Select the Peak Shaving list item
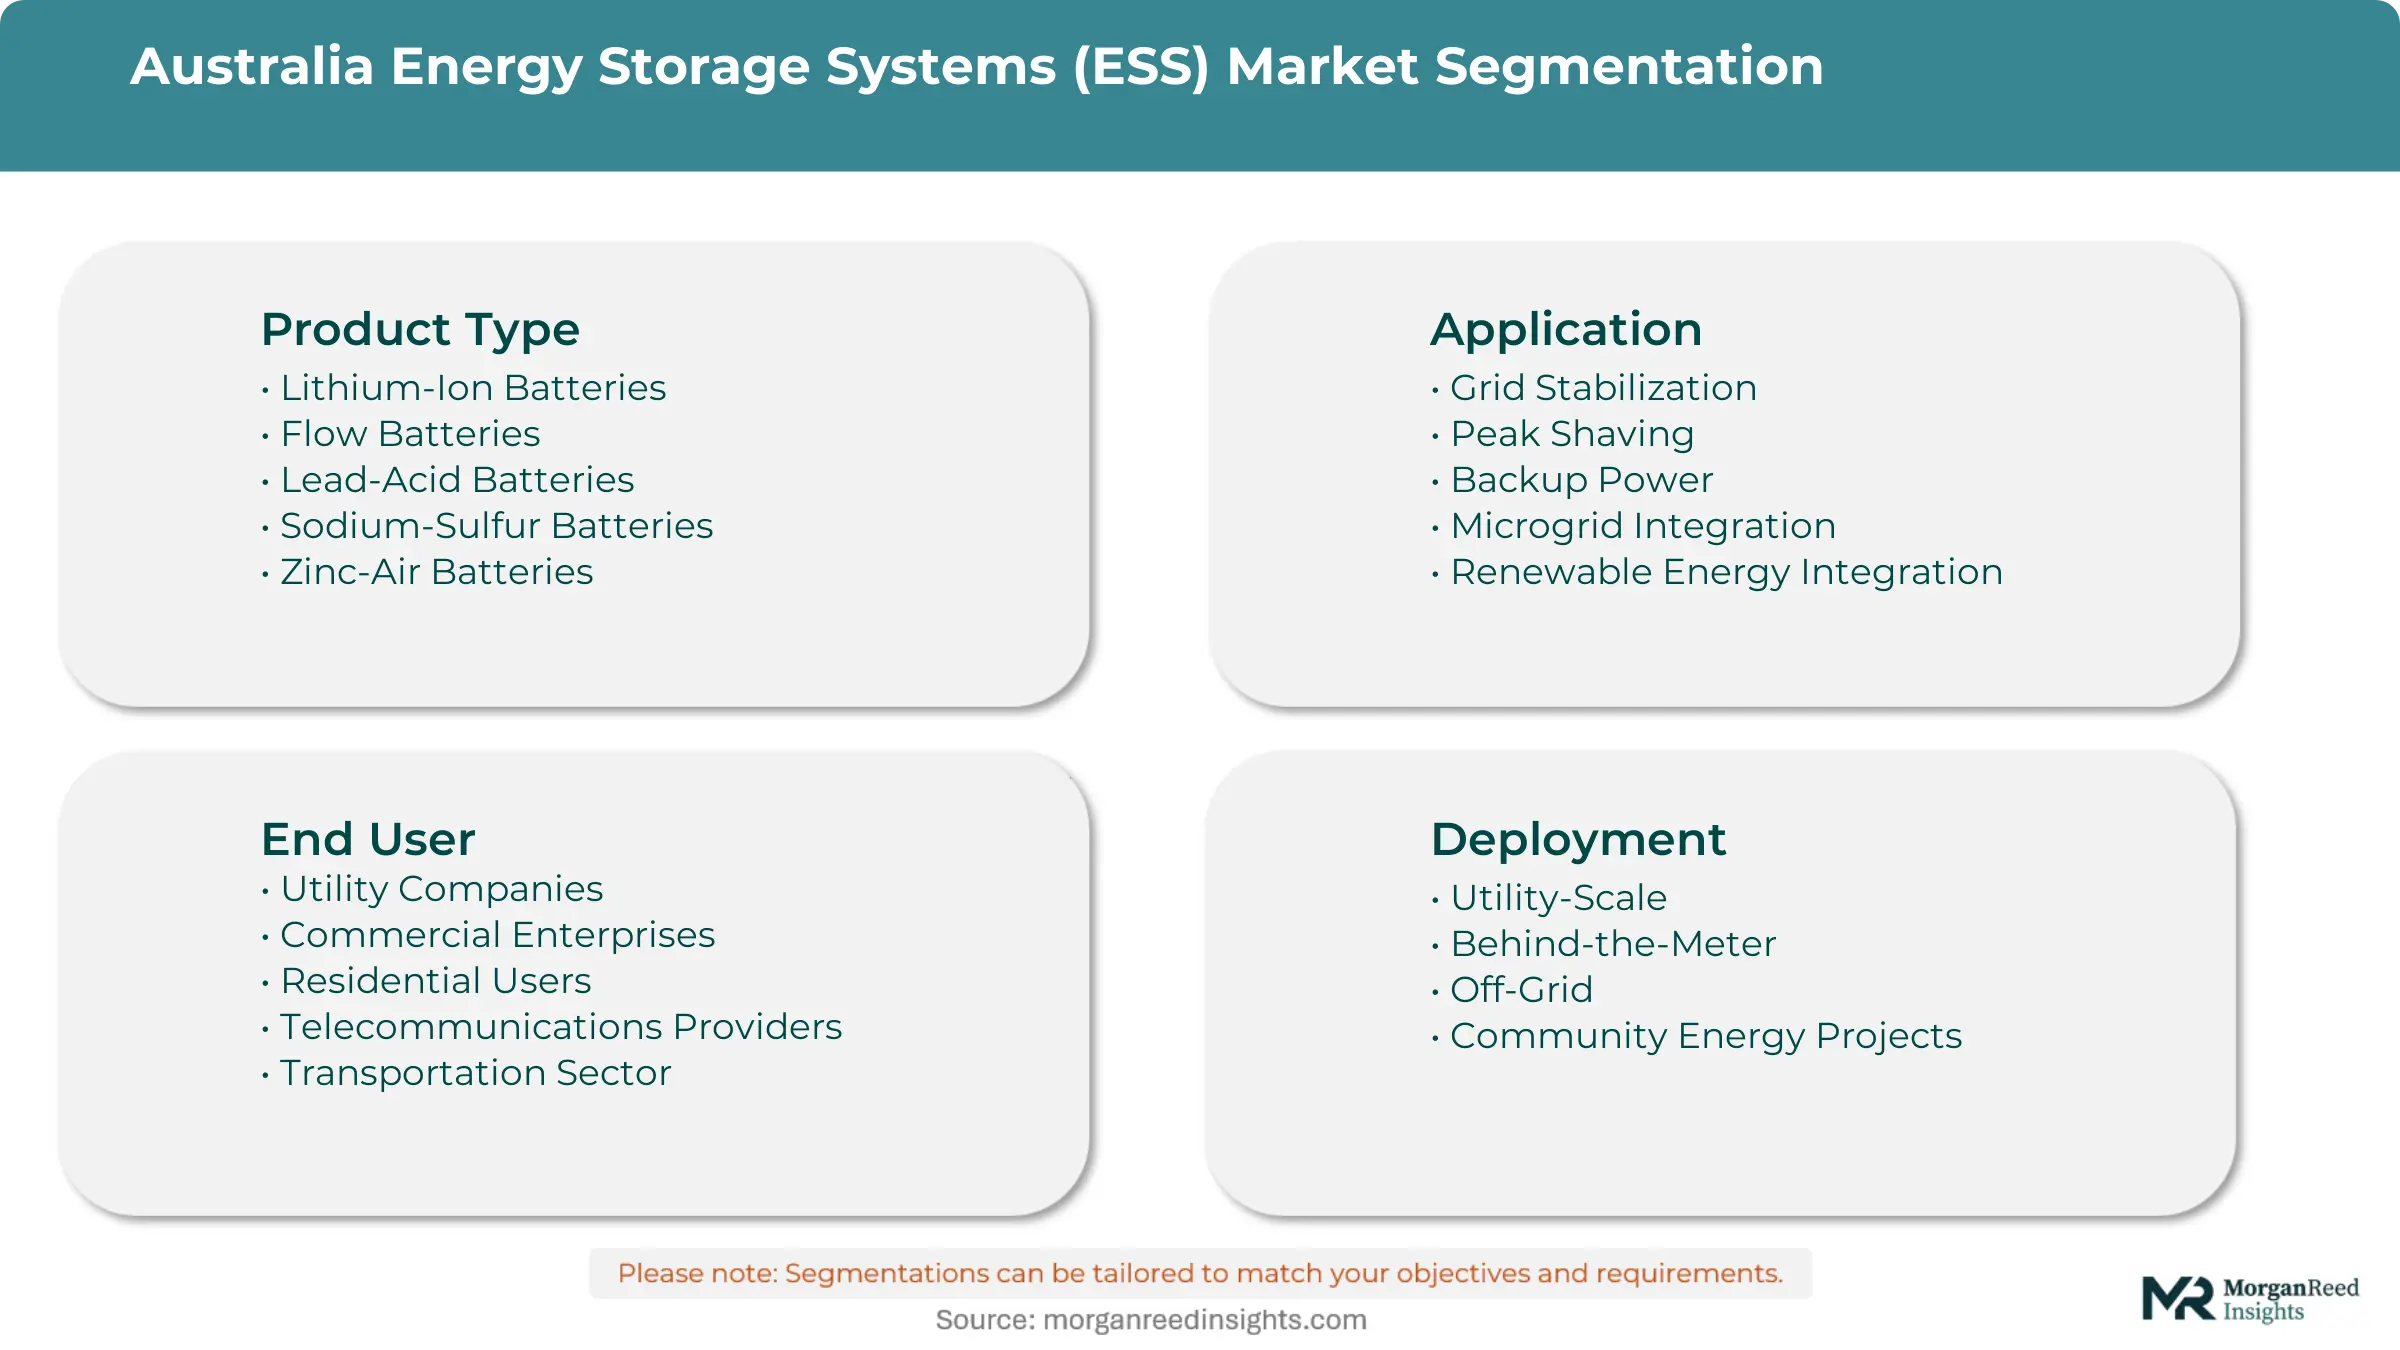 [x=1572, y=433]
